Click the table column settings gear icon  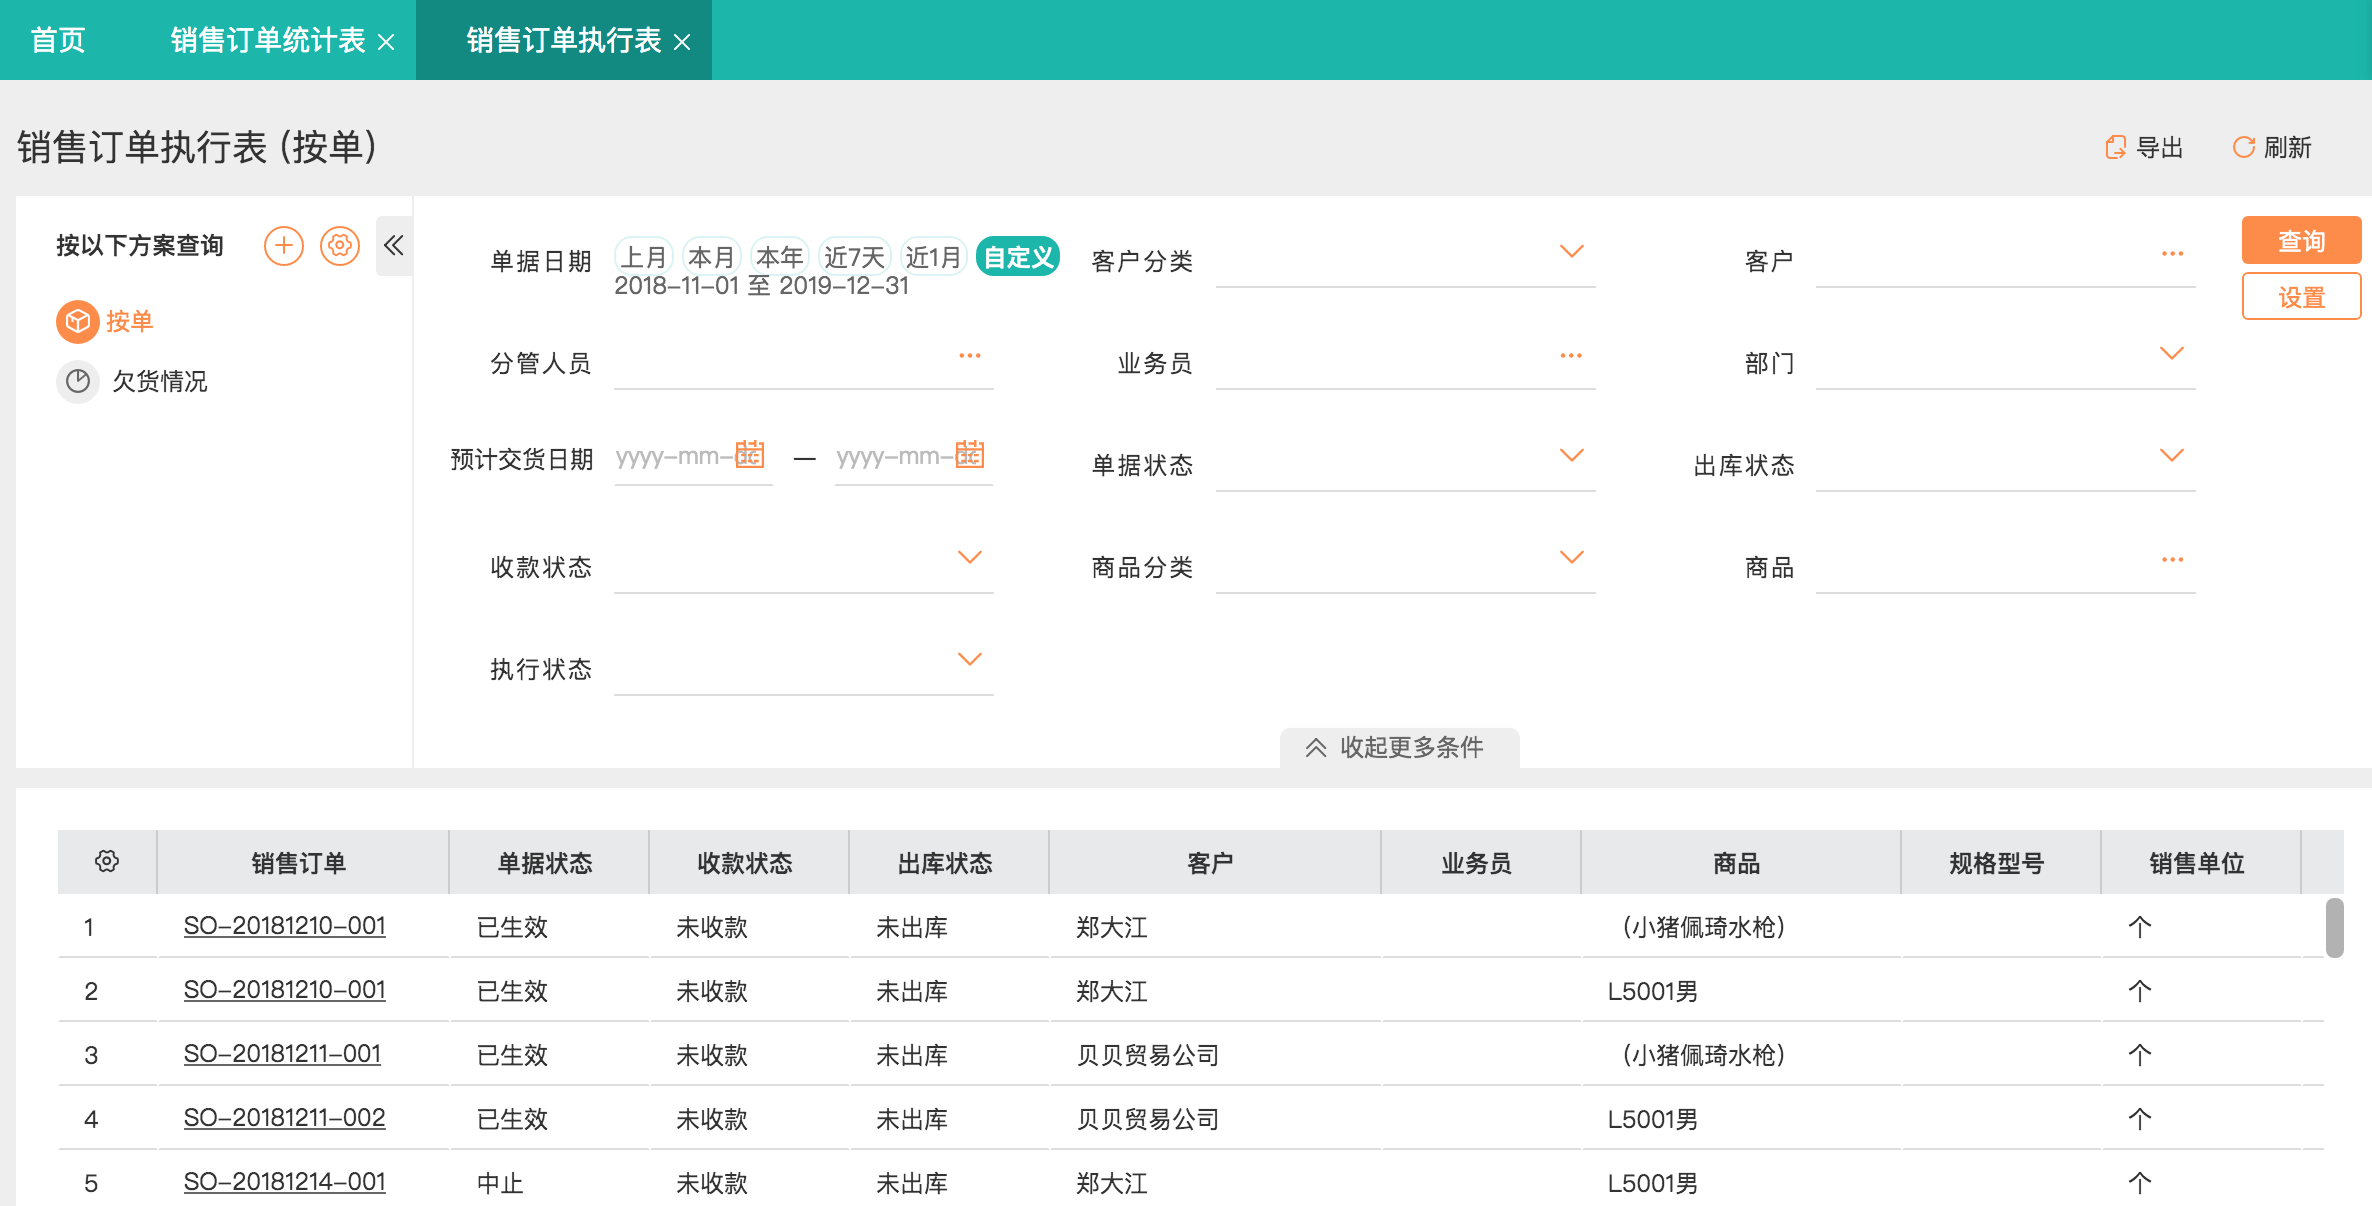pyautogui.click(x=106, y=860)
